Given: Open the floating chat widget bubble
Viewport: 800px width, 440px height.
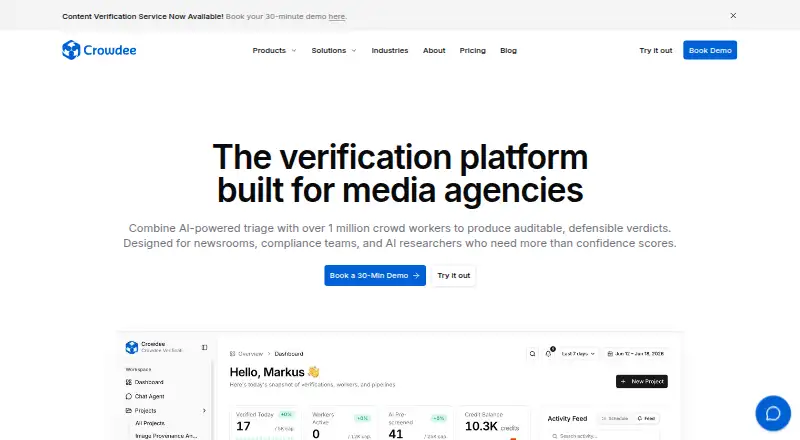Looking at the screenshot, I should point(773,413).
